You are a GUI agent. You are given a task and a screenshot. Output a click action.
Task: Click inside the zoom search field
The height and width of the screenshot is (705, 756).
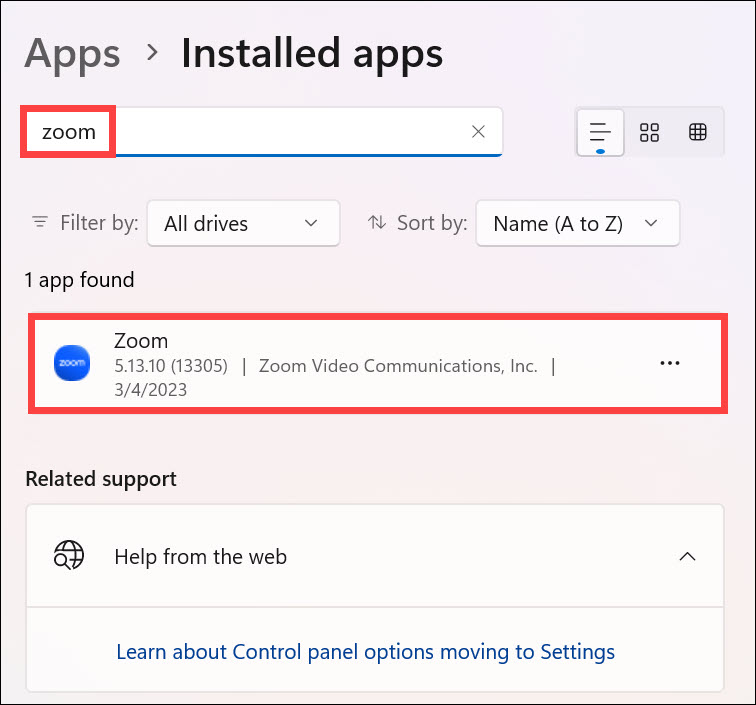pos(261,132)
